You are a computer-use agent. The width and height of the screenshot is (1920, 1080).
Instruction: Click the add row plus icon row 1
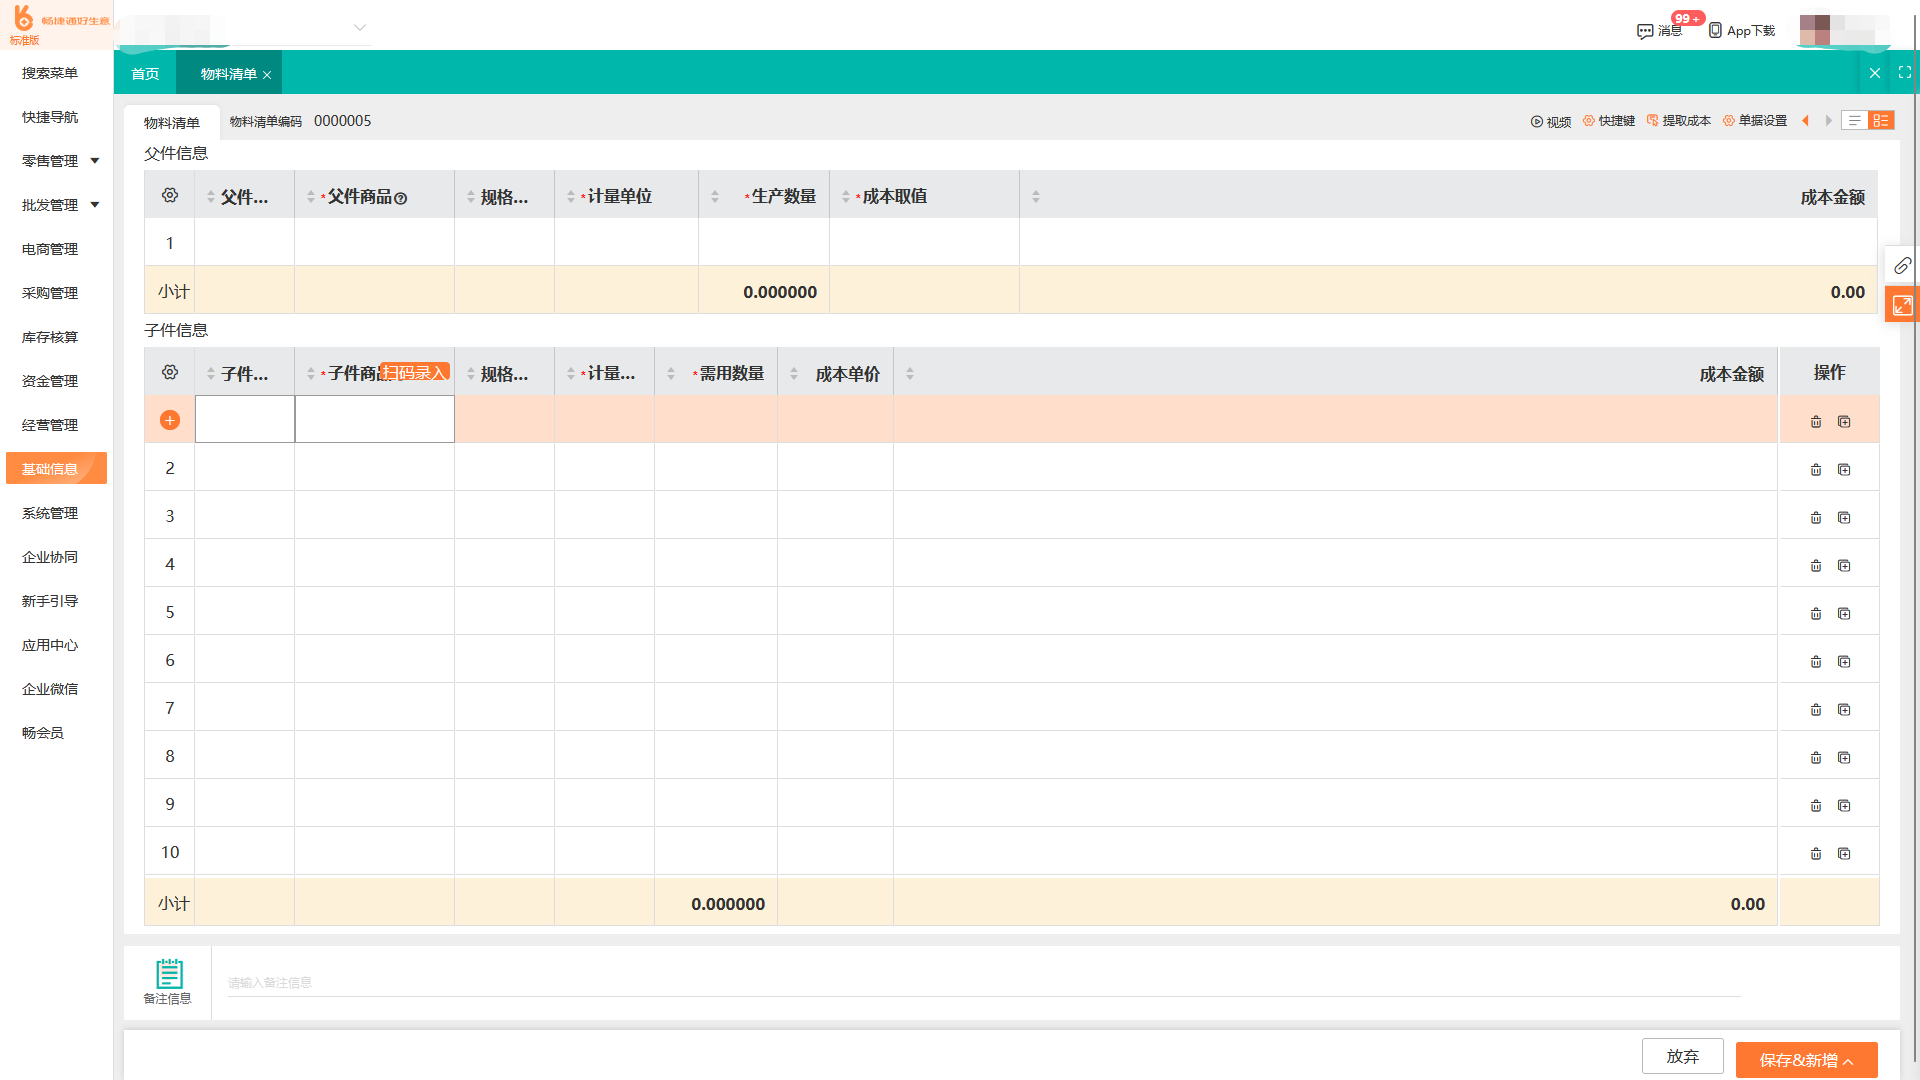point(170,421)
